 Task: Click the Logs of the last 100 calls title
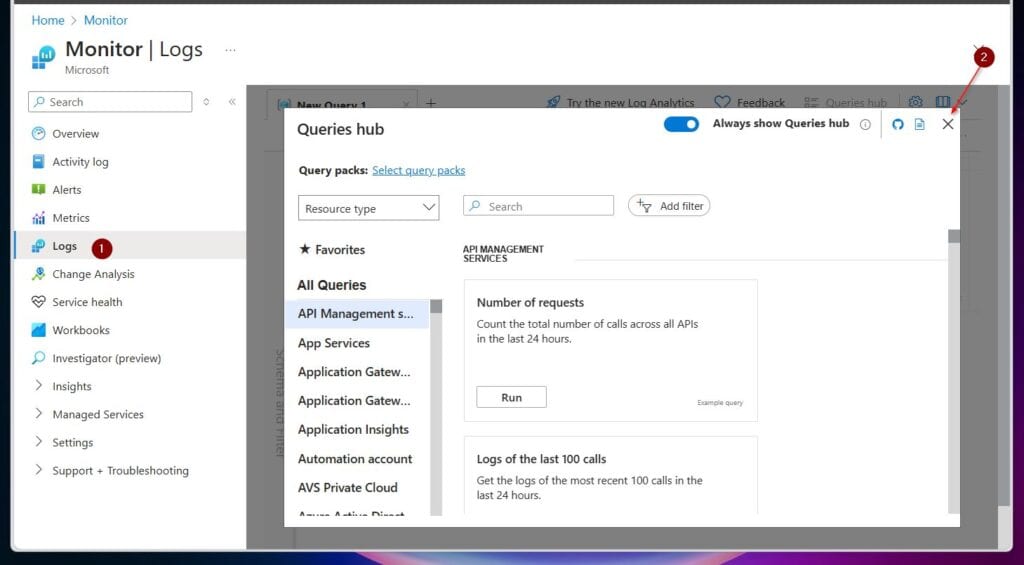tap(541, 459)
